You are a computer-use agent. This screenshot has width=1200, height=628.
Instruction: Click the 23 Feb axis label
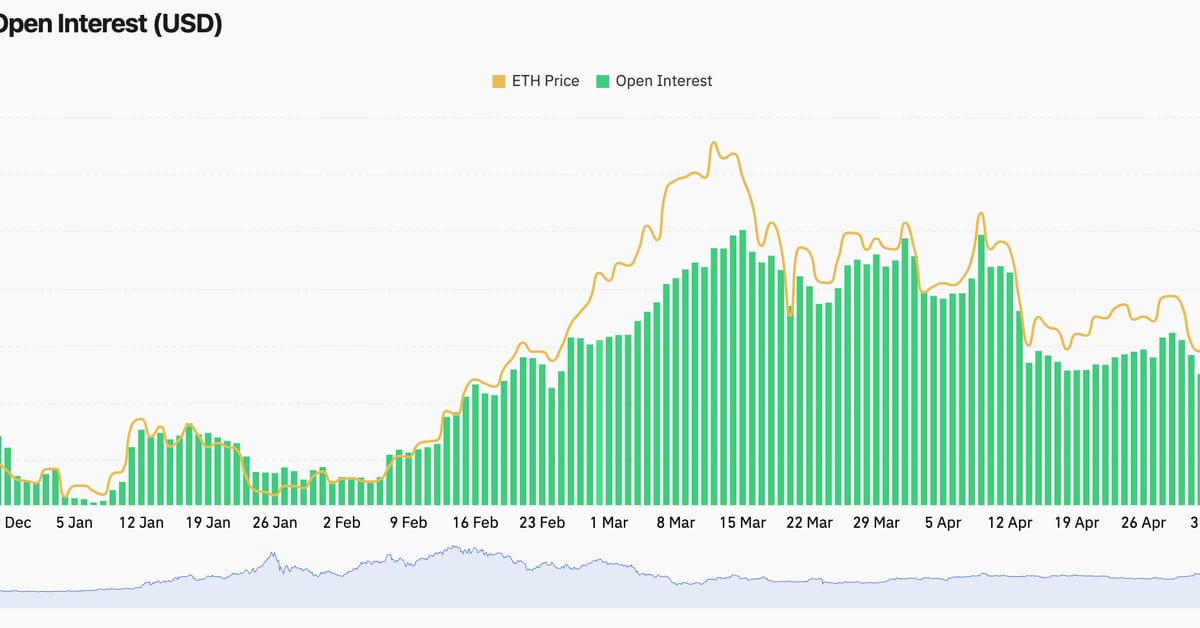pos(542,522)
